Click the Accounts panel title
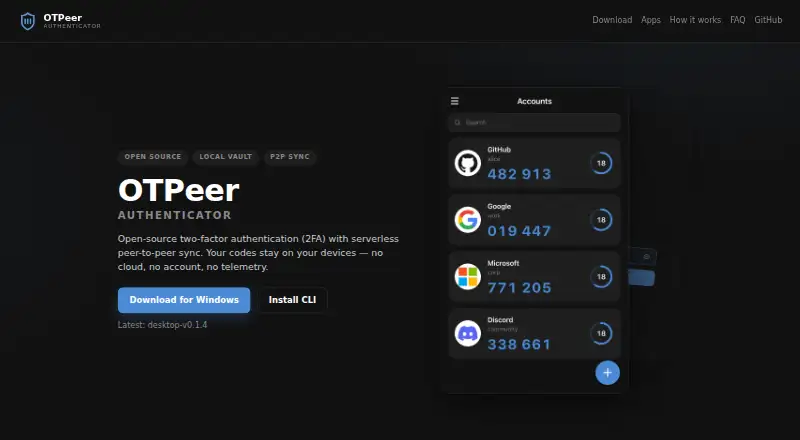 tap(534, 101)
